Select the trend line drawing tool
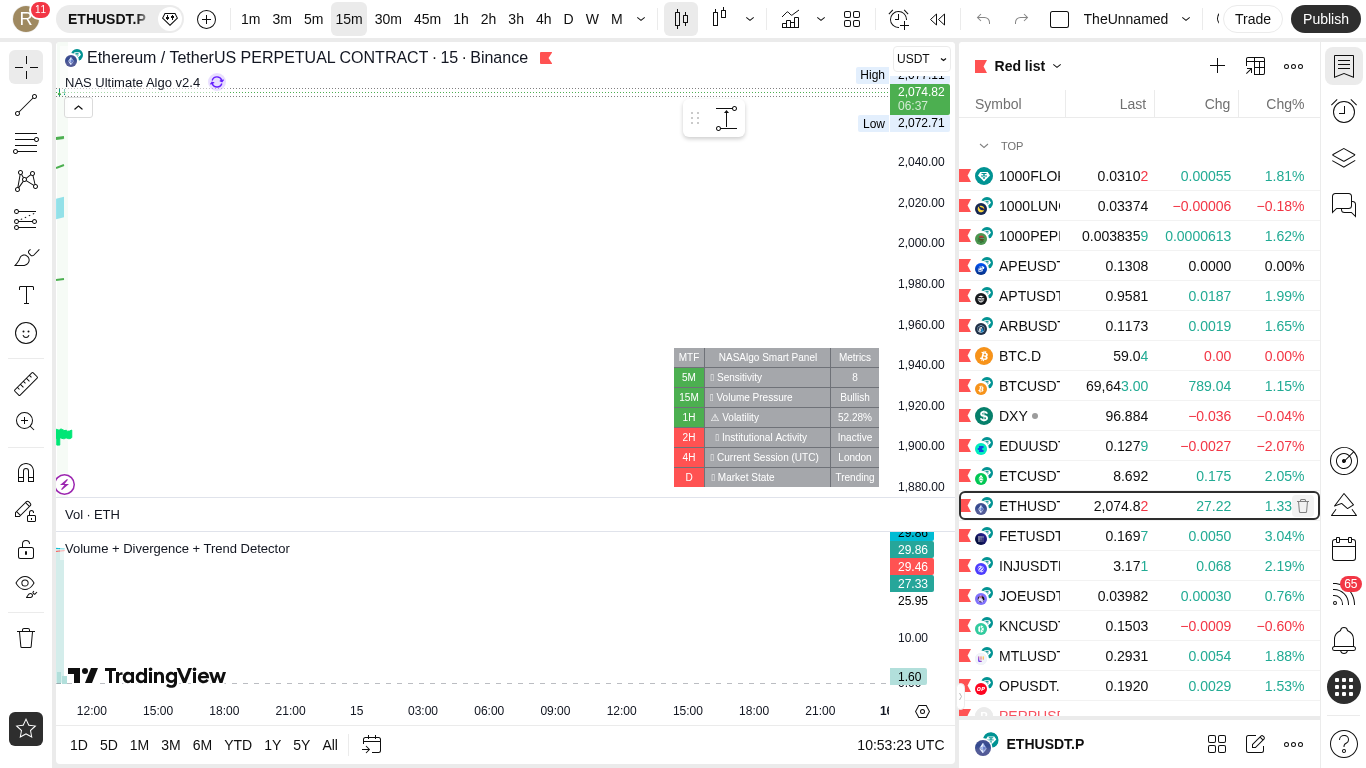The width and height of the screenshot is (1366, 768). point(26,105)
